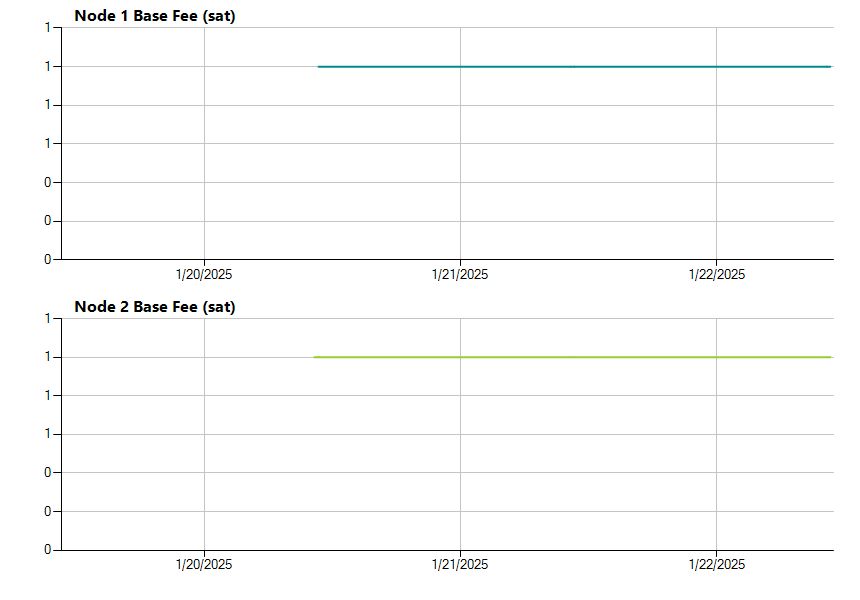Select the right end of the teal line
860x600 pixels.
tap(830, 67)
